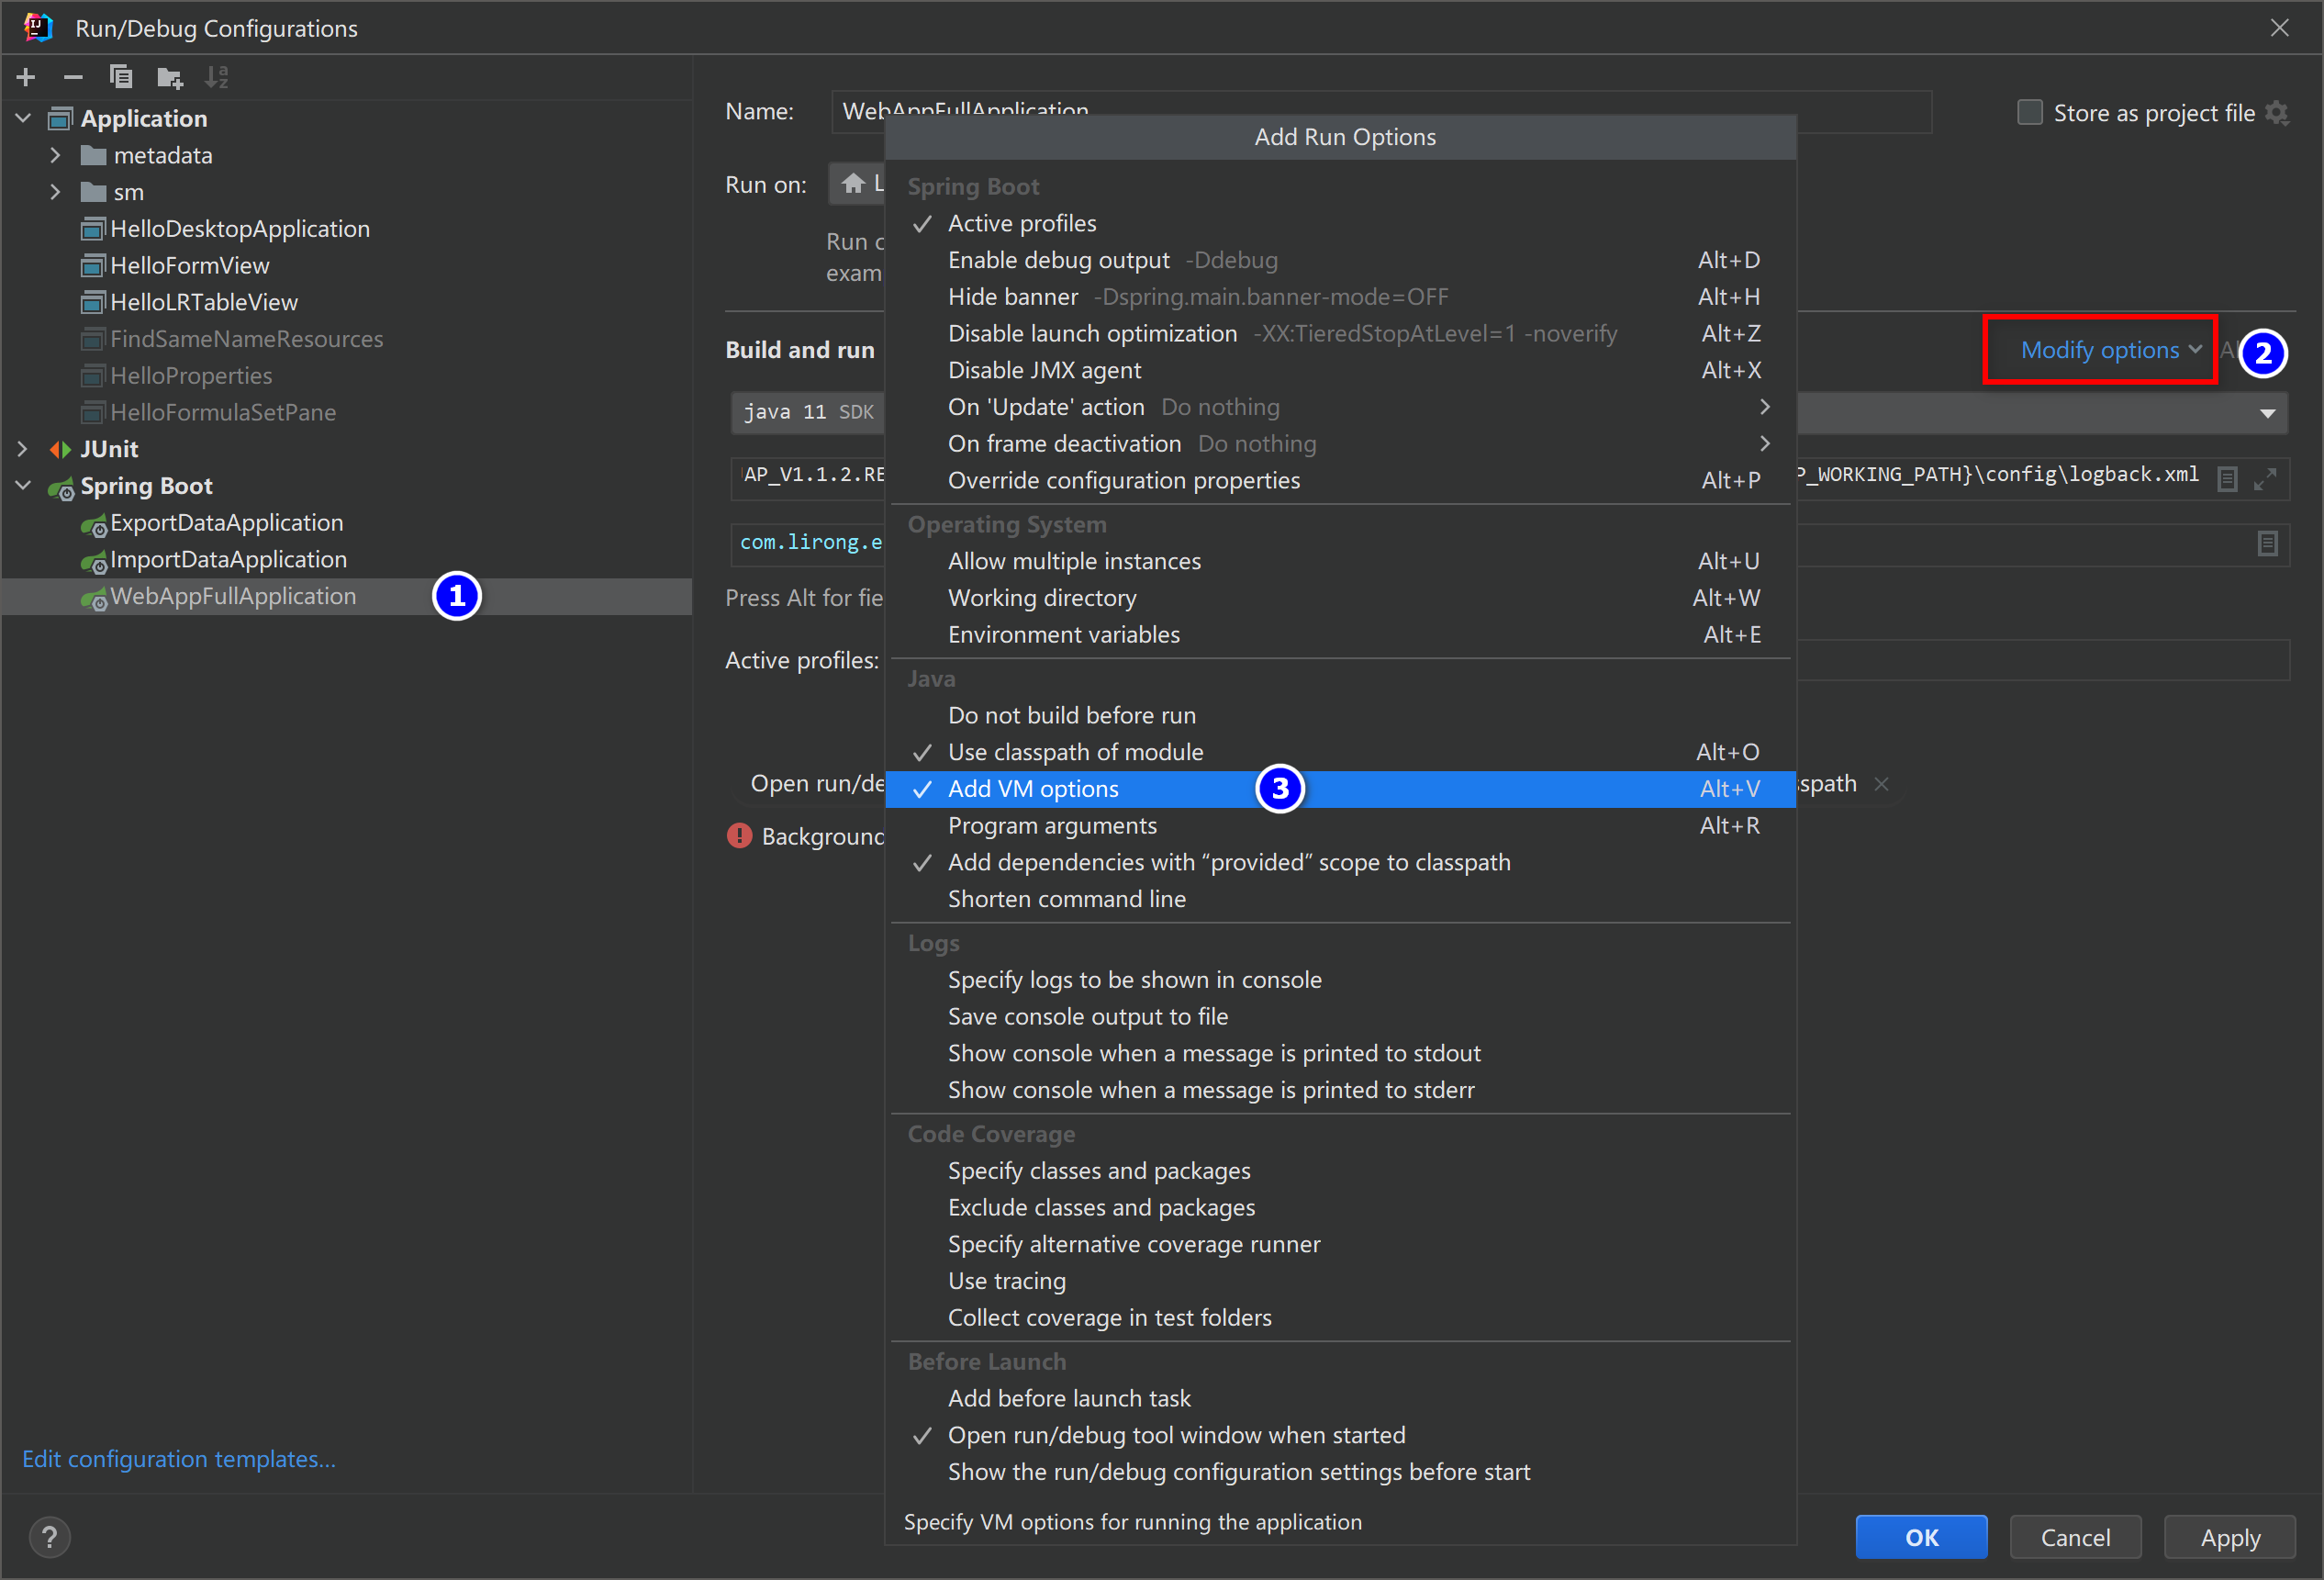This screenshot has width=2324, height=1580.
Task: Toggle the Active profiles run option
Action: 1022,223
